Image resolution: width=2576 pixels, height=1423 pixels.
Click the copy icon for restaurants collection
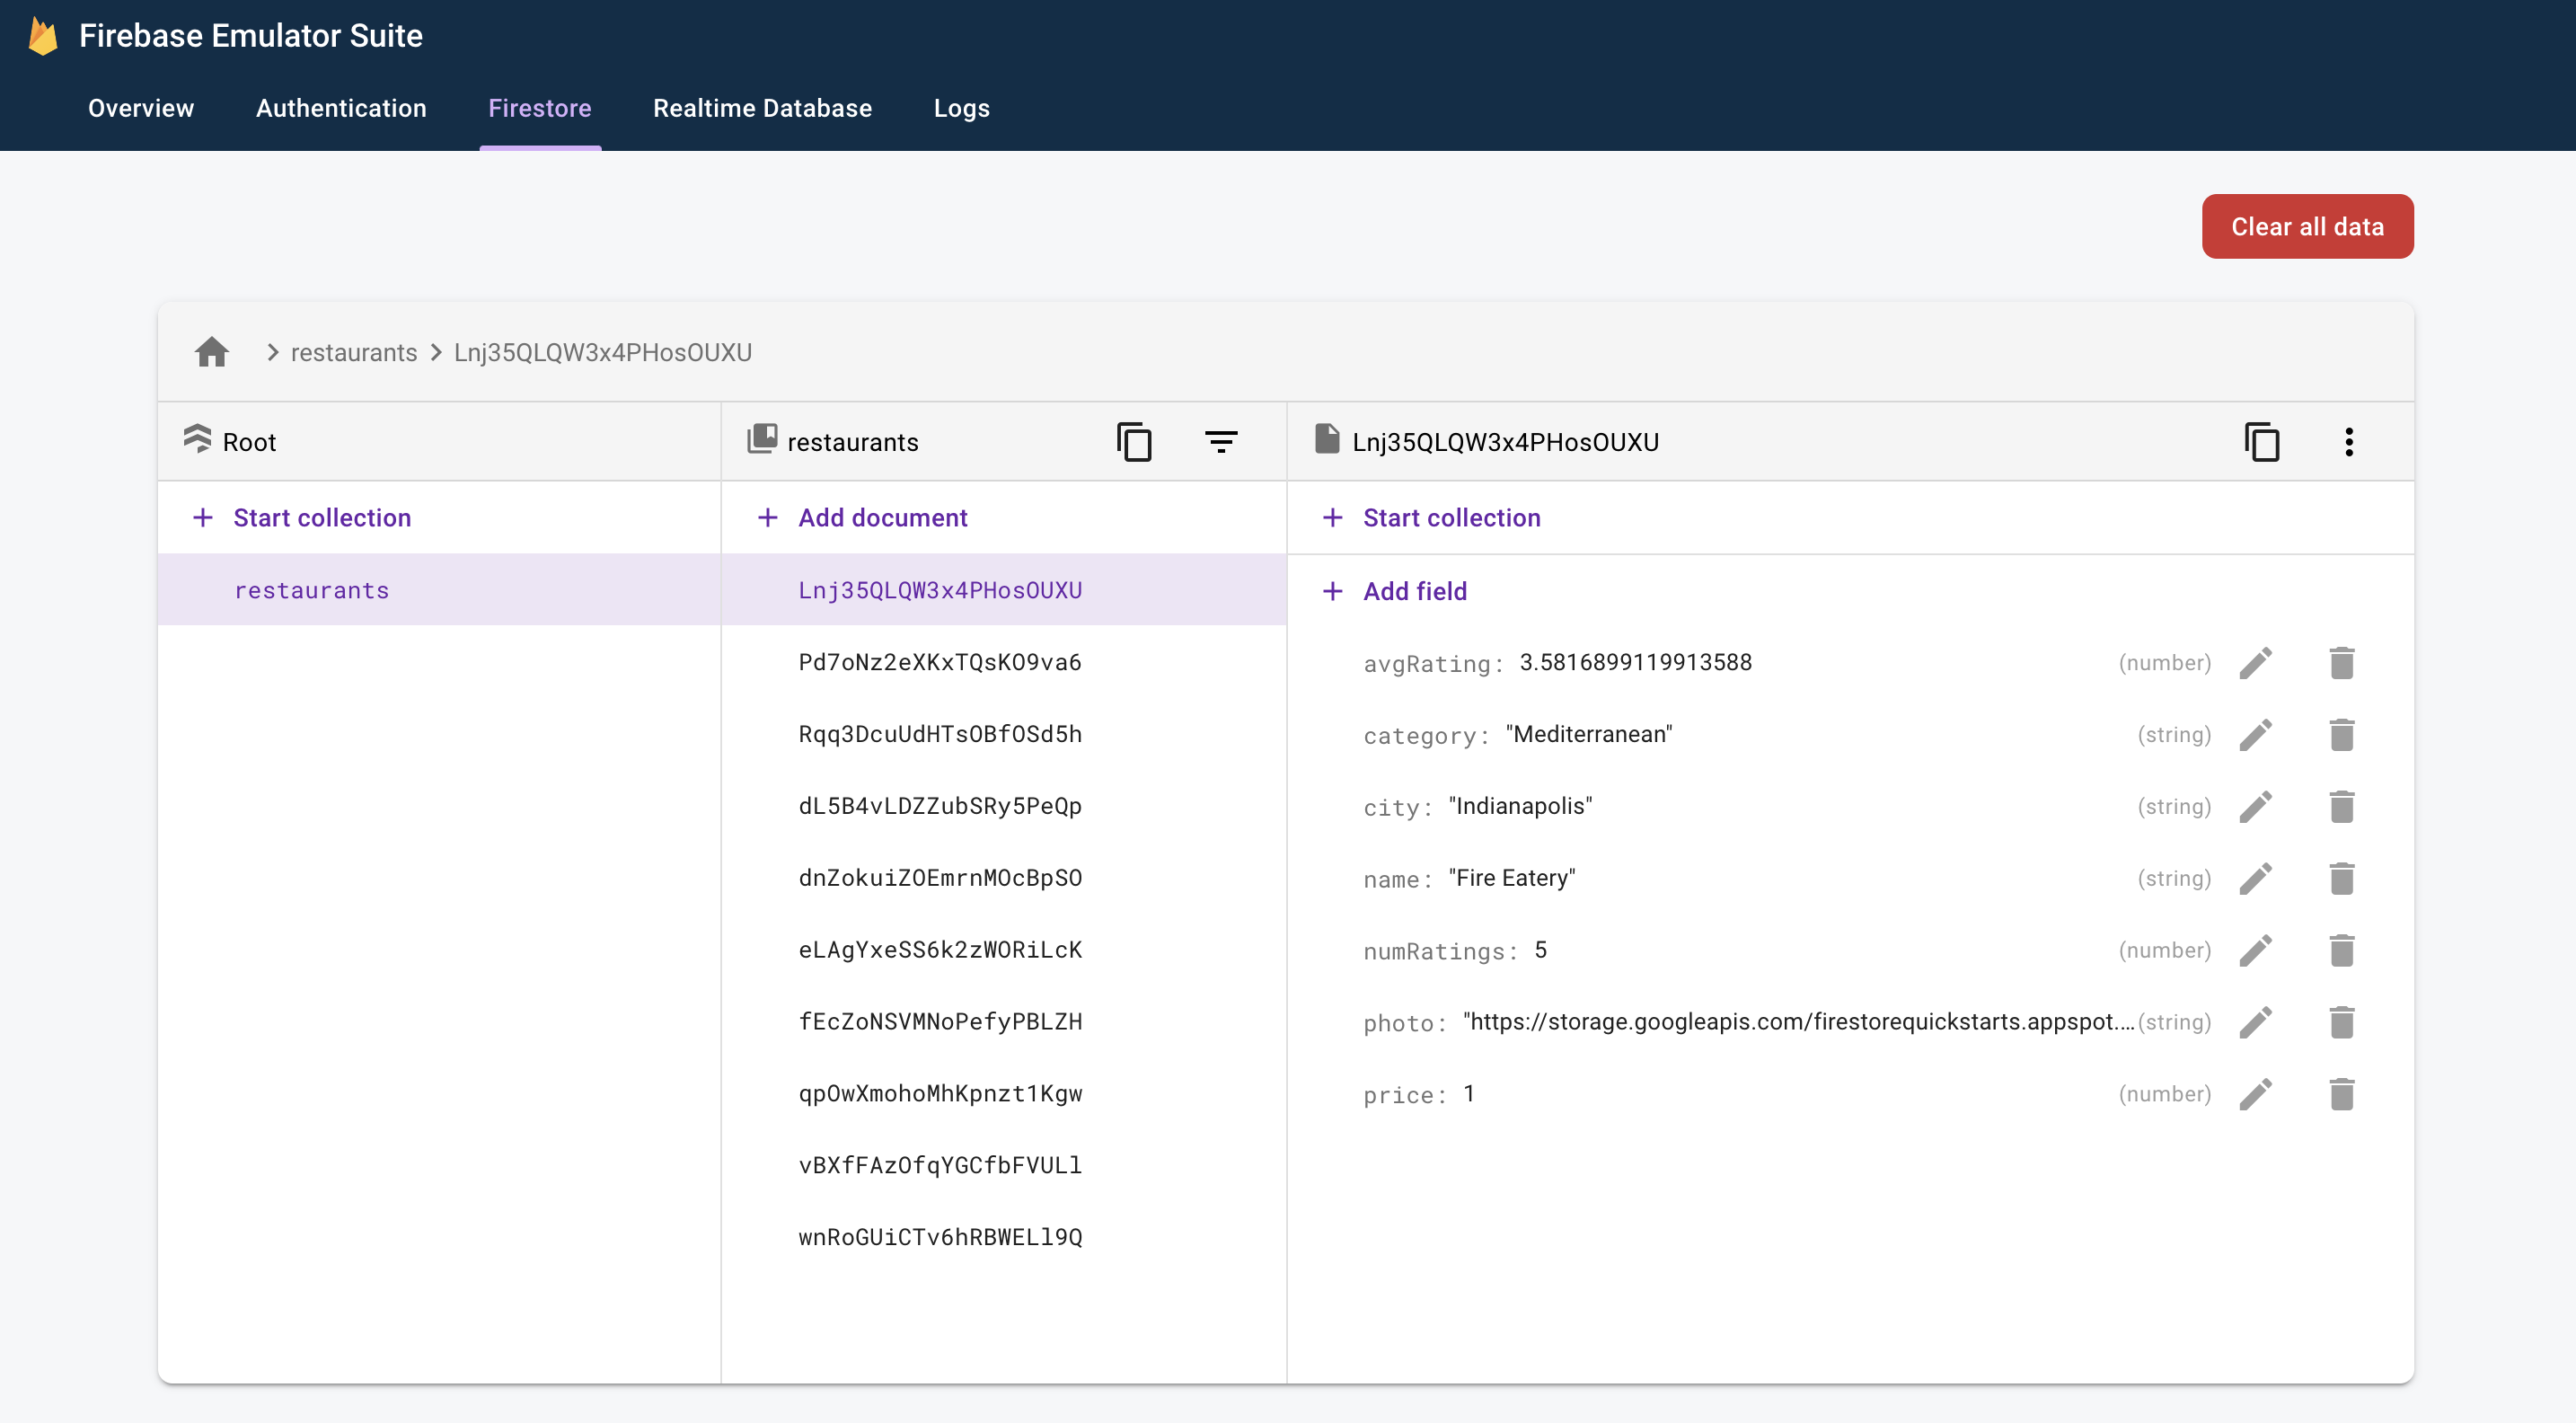coord(1136,440)
